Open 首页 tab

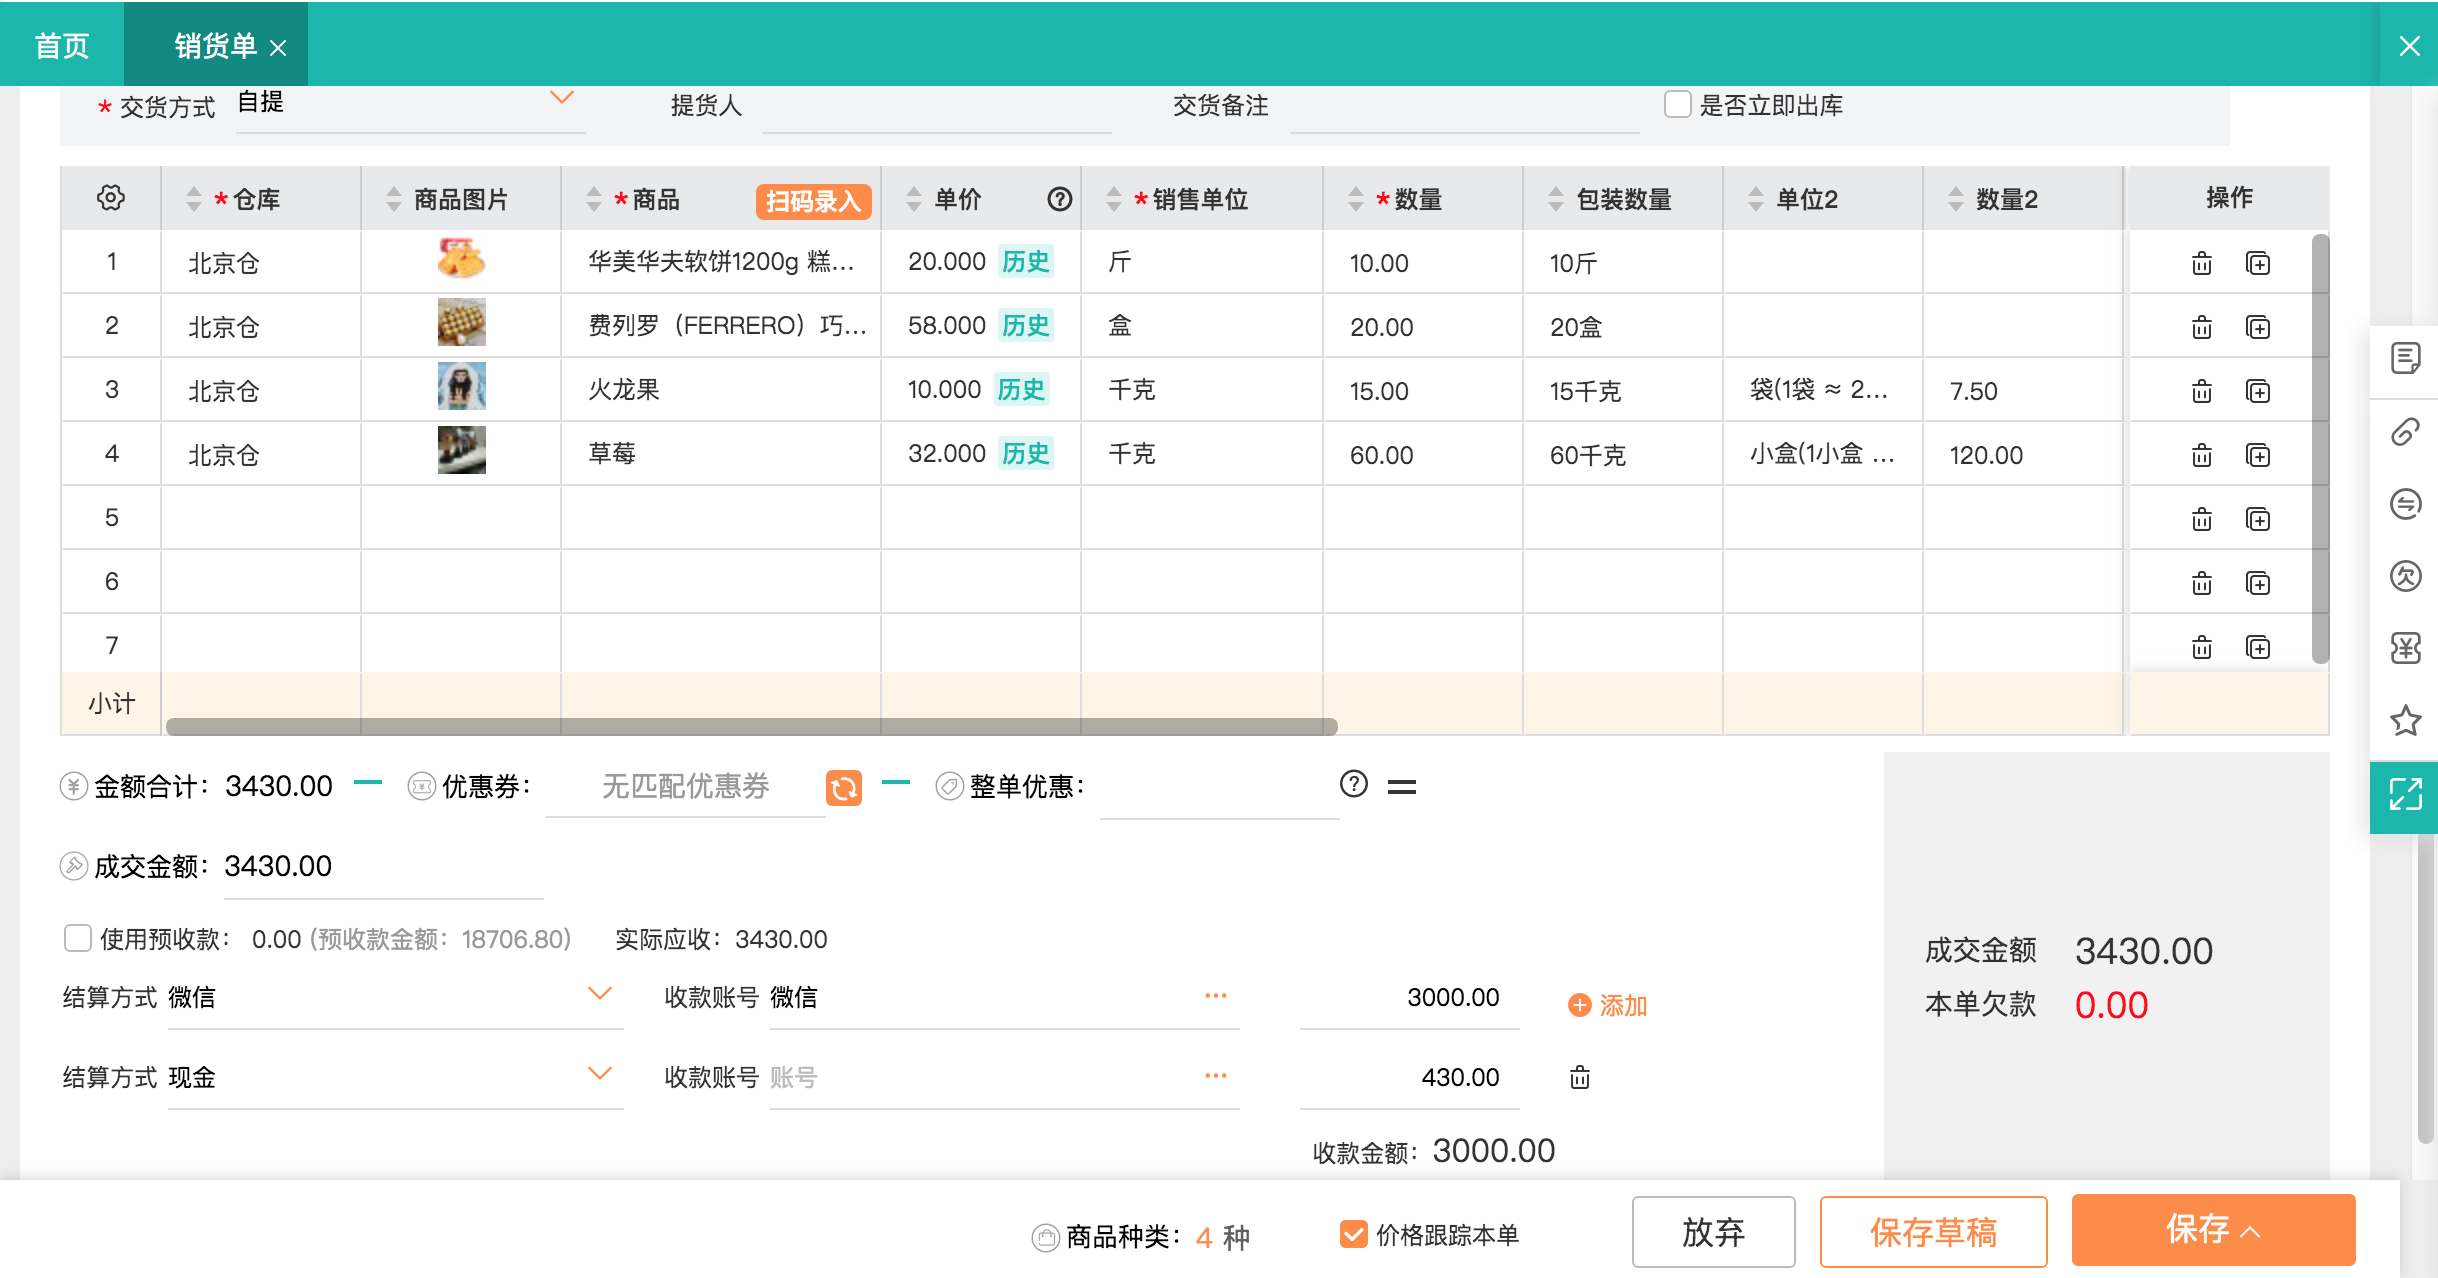(64, 45)
